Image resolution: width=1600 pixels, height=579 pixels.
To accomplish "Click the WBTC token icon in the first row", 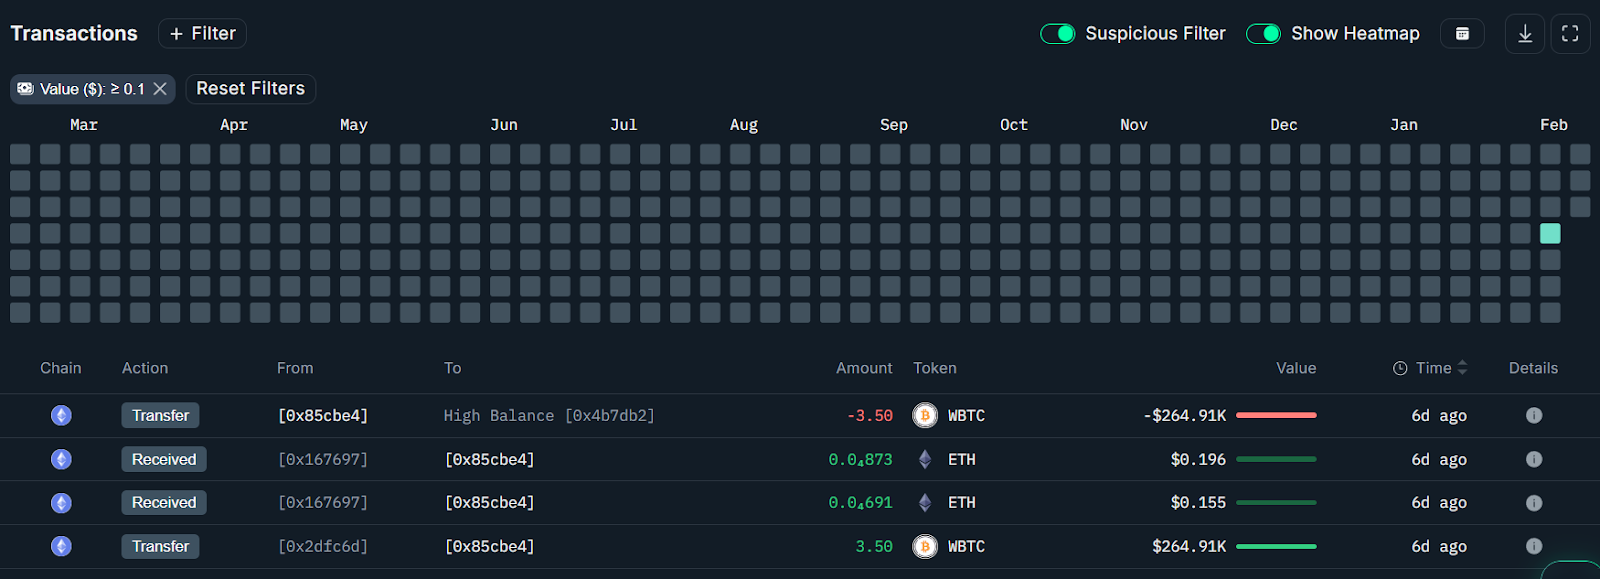I will (925, 415).
